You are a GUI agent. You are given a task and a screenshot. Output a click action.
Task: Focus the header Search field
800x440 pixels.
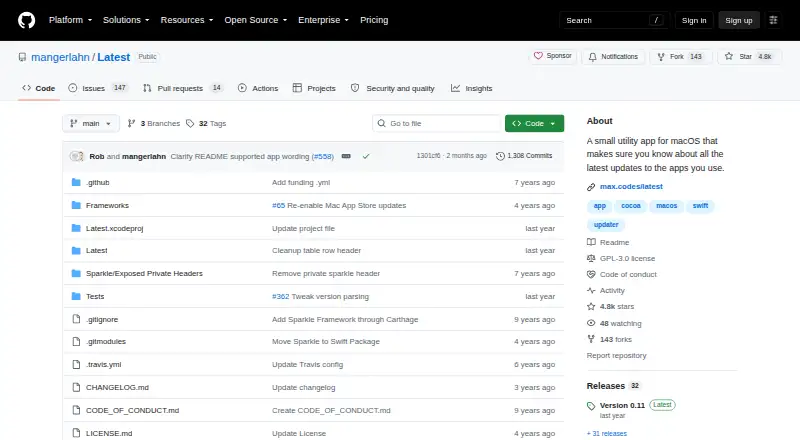614,20
